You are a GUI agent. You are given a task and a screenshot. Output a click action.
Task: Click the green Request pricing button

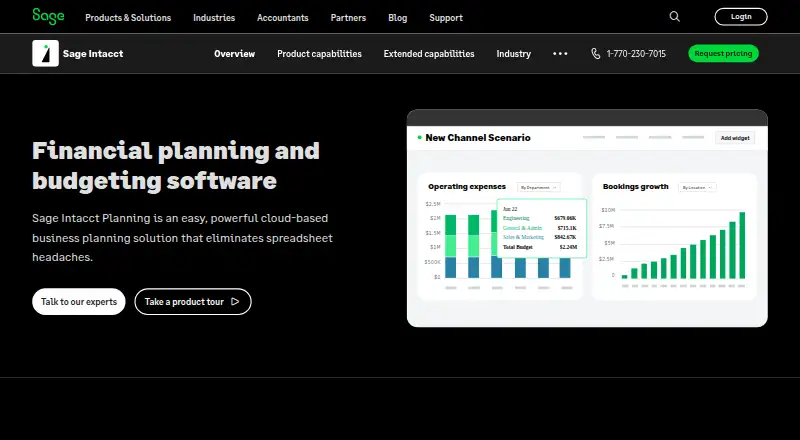(723, 54)
